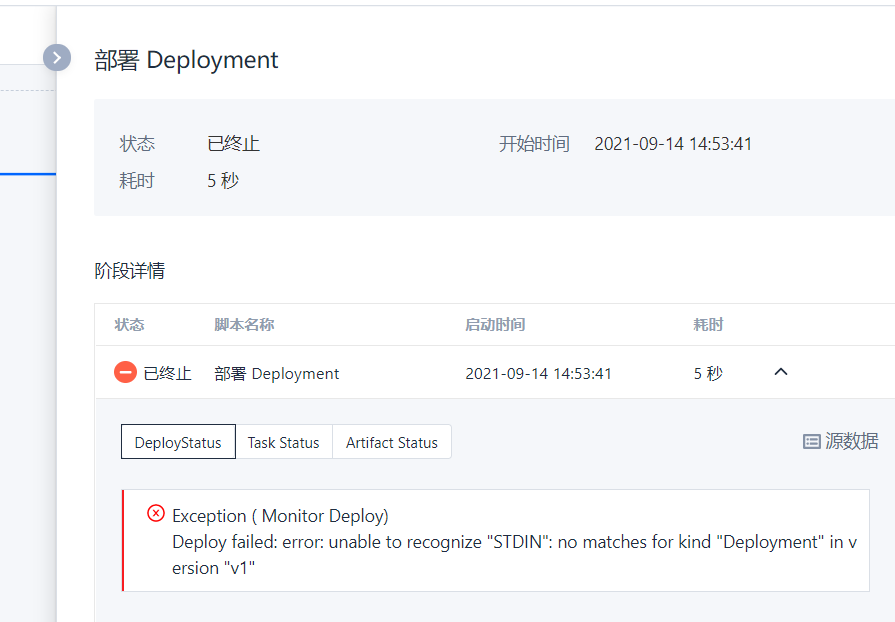
Task: Collapse the 部署 Deployment stage row chevron
Action: (x=781, y=372)
